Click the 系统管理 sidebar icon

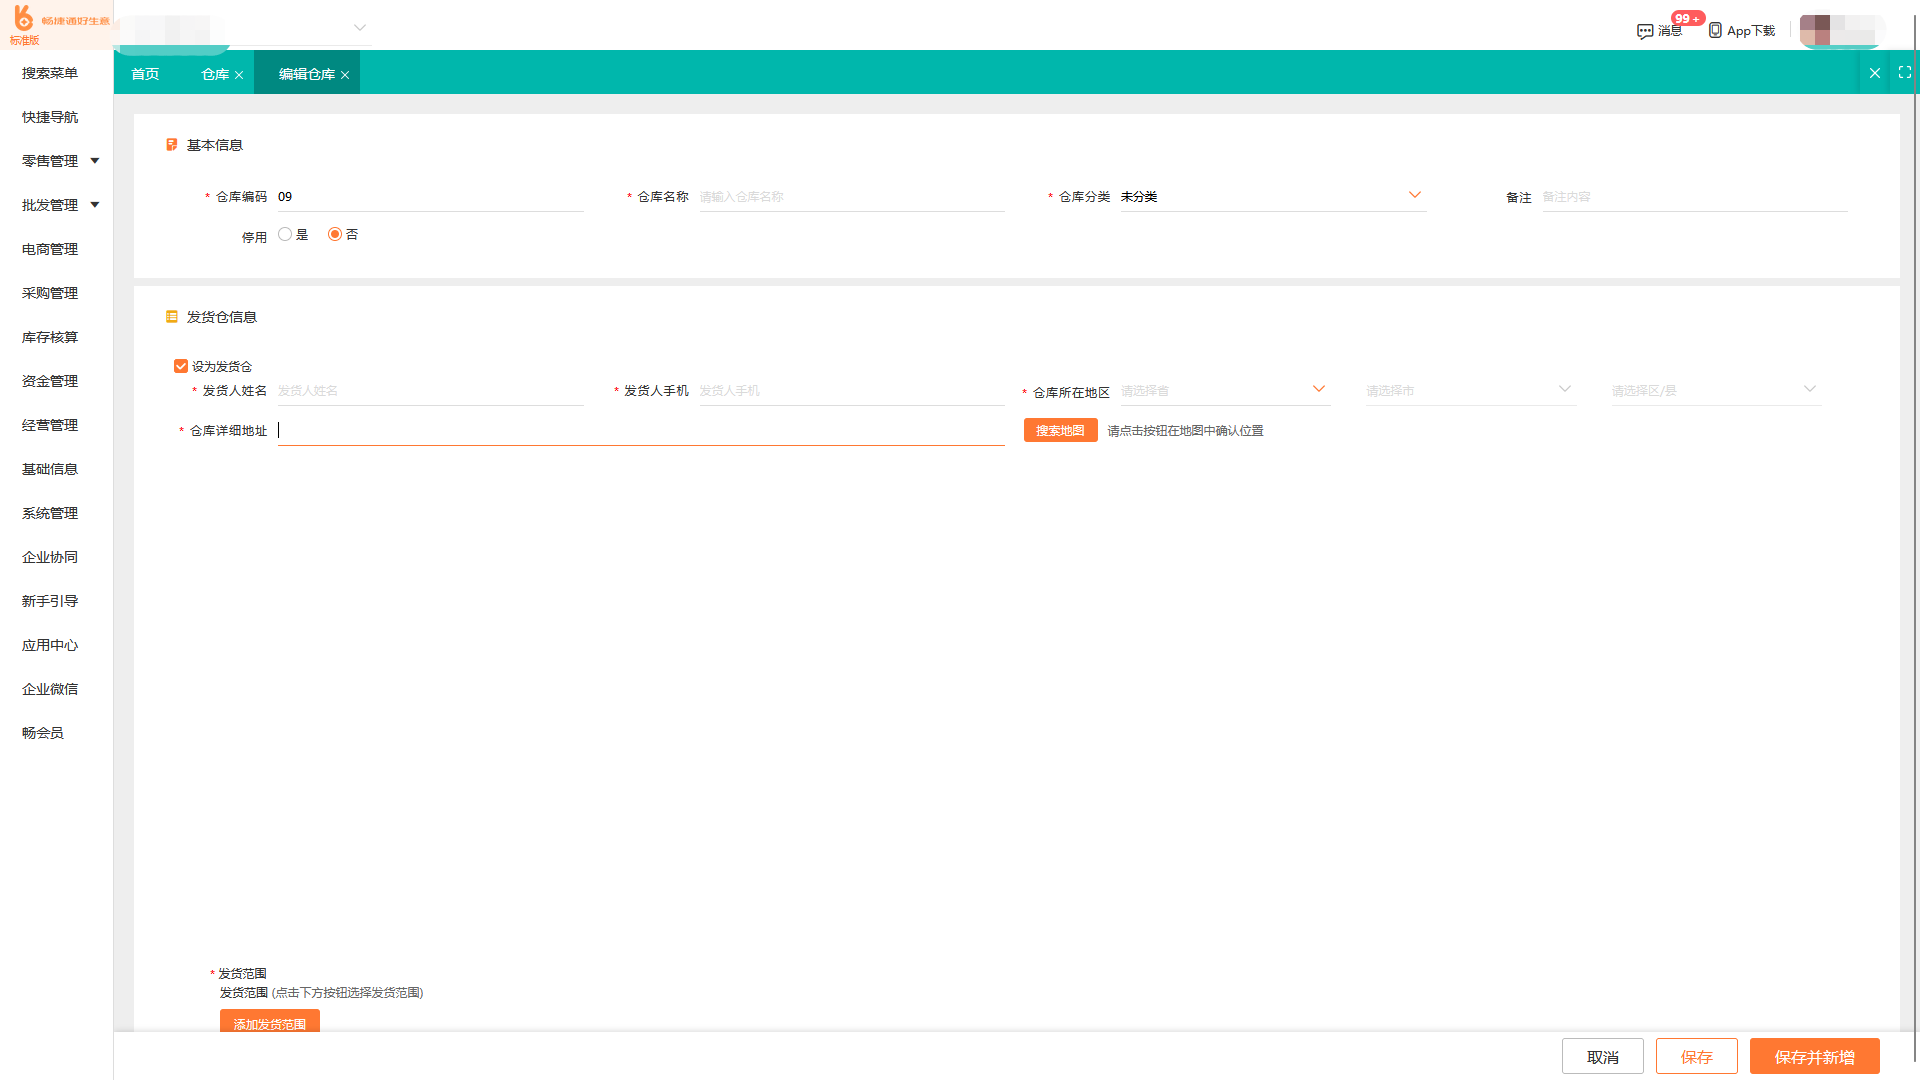point(50,512)
